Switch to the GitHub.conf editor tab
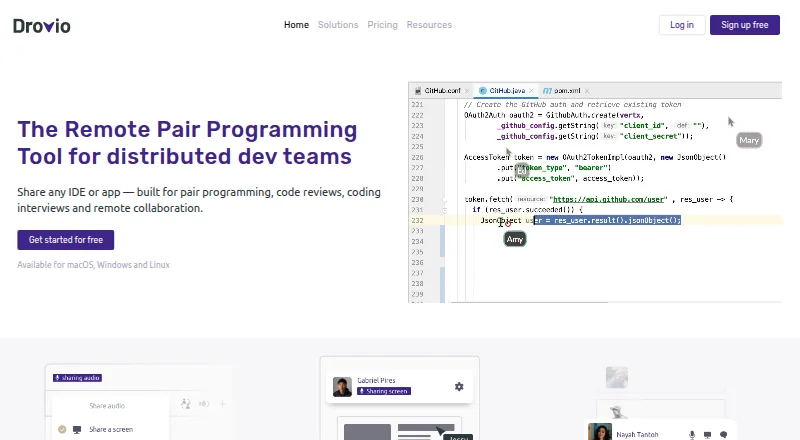 click(x=442, y=90)
